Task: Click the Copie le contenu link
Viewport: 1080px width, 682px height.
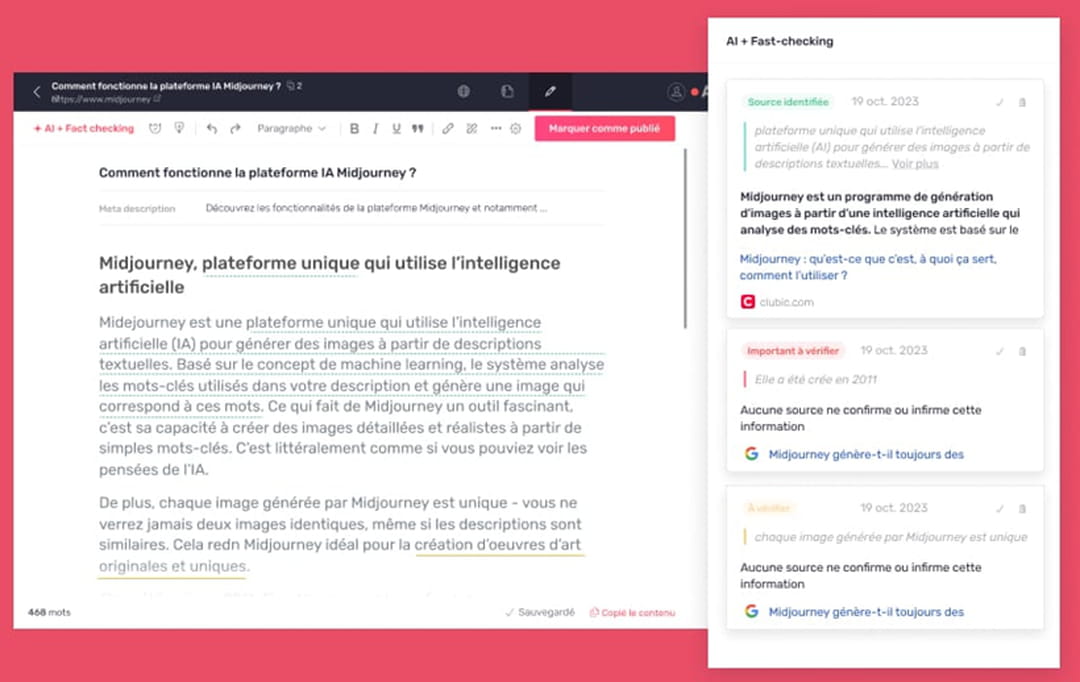Action: tap(632, 612)
